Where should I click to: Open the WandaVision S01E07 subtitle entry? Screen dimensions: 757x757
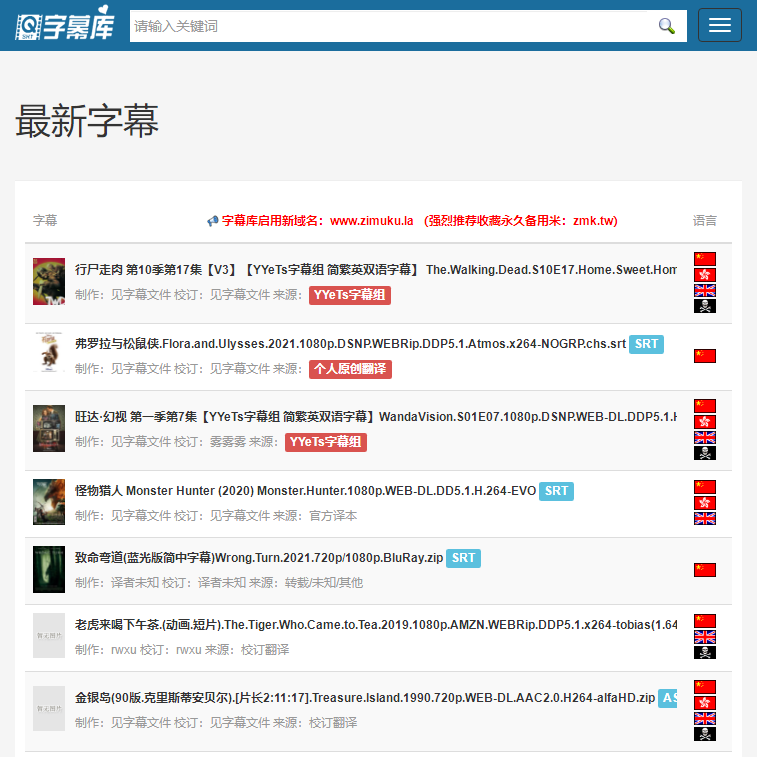375,417
